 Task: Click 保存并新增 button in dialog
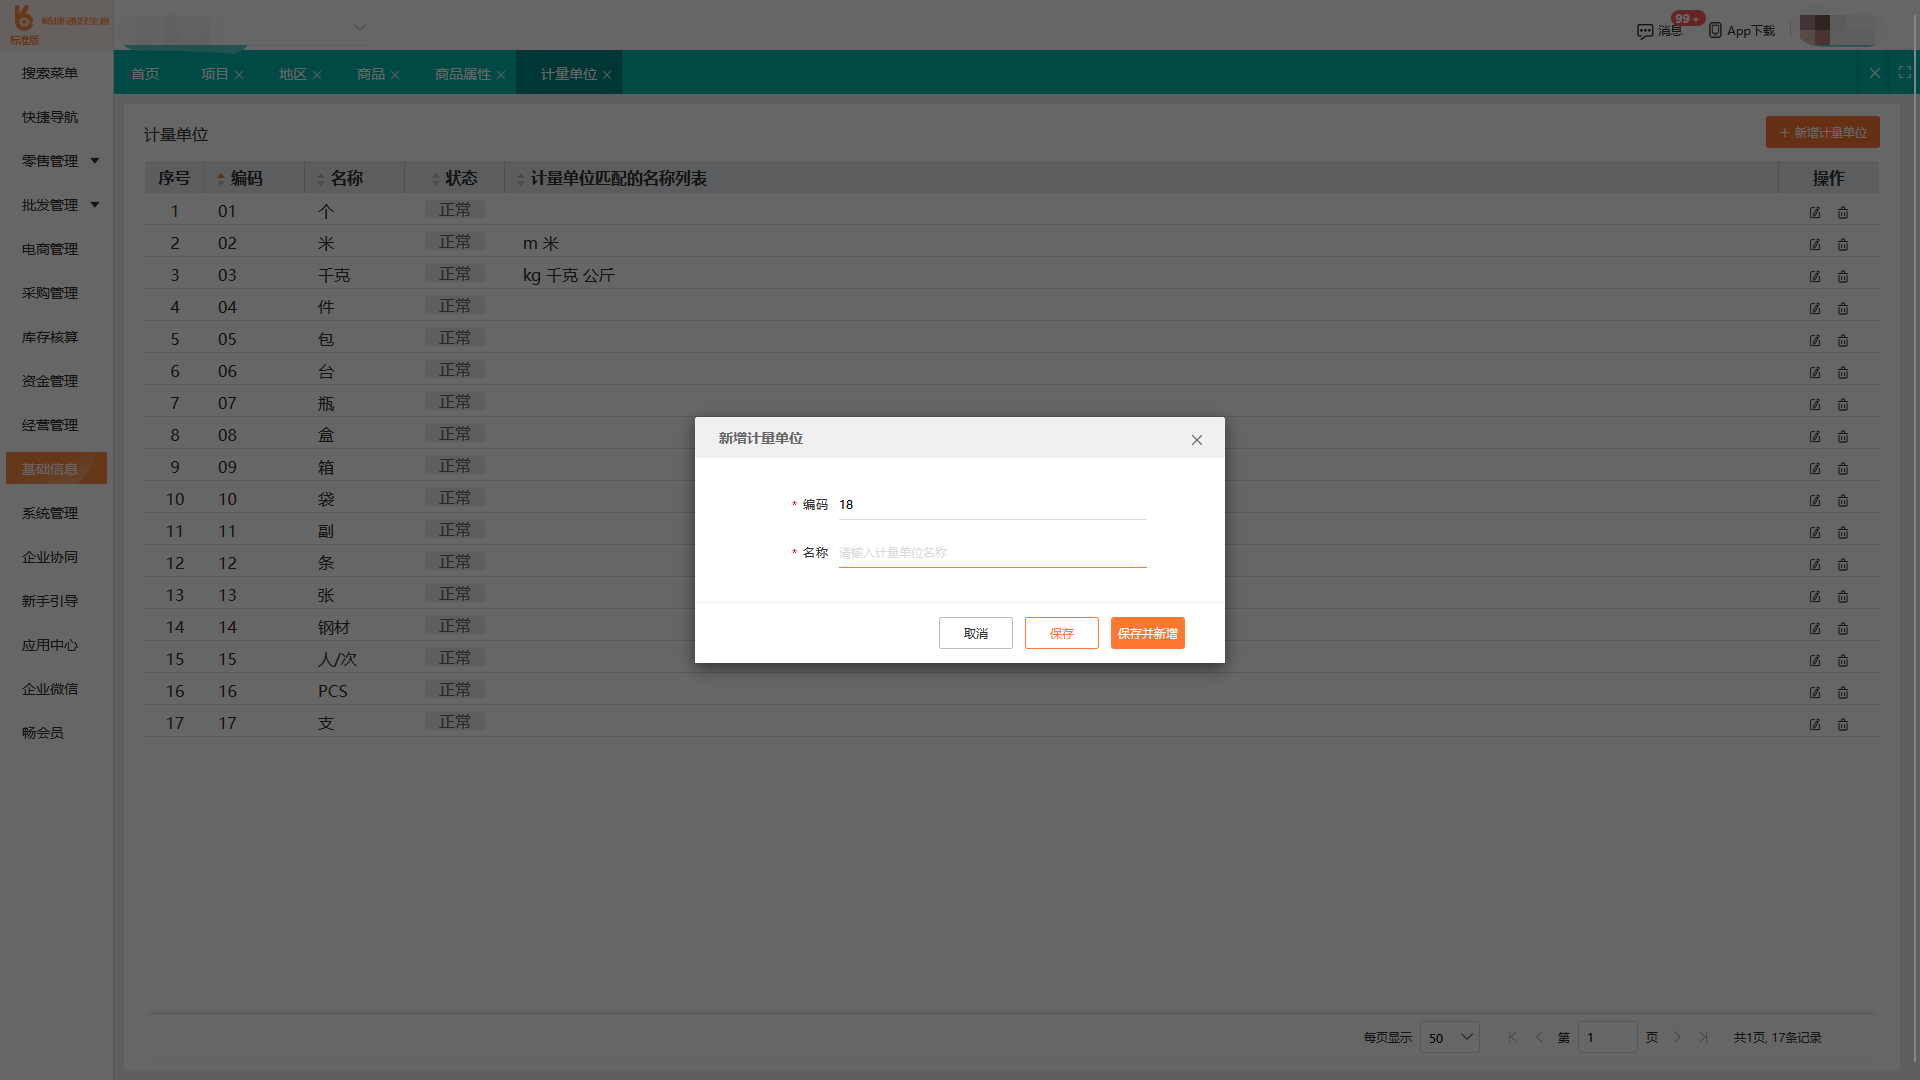point(1147,633)
